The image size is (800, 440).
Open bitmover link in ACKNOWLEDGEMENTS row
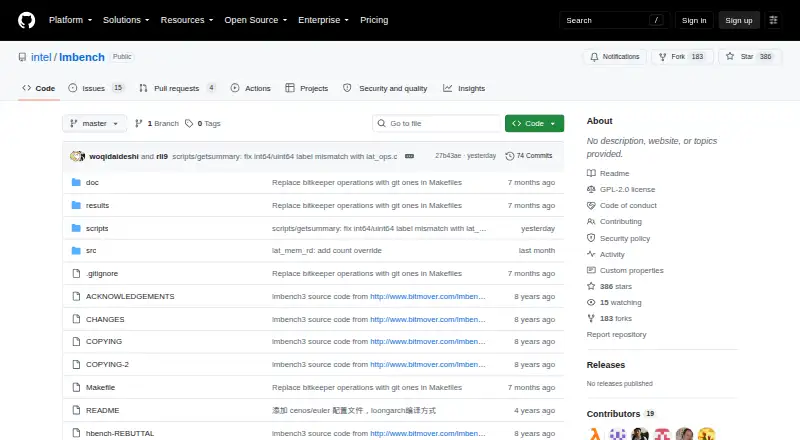tap(428, 297)
